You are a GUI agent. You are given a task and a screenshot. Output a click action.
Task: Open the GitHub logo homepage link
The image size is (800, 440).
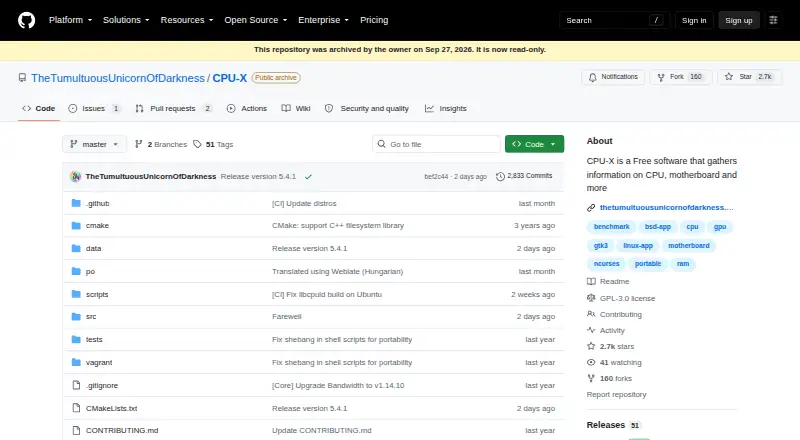pos(27,20)
